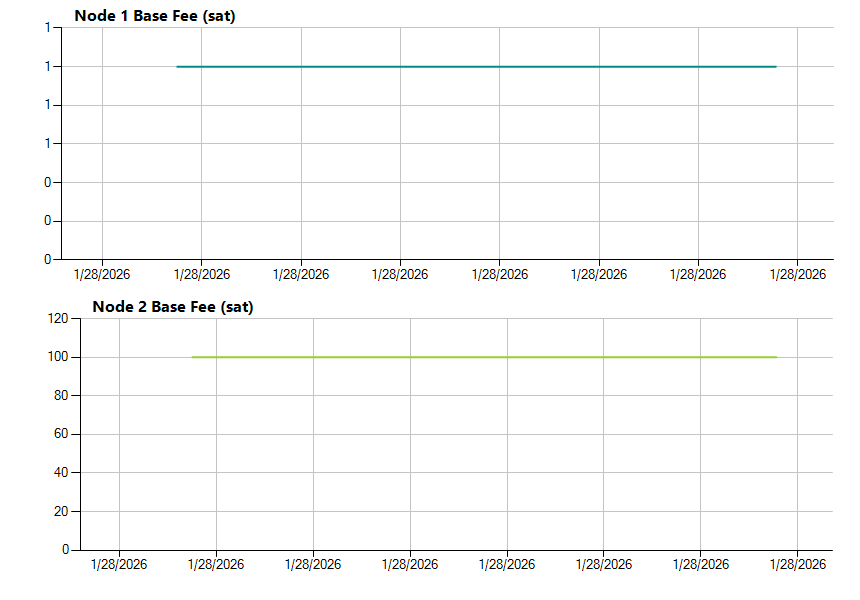Viewport: 860px width, 600px height.
Task: Click the 80 label on Node 2 y-axis
Action: (x=61, y=396)
